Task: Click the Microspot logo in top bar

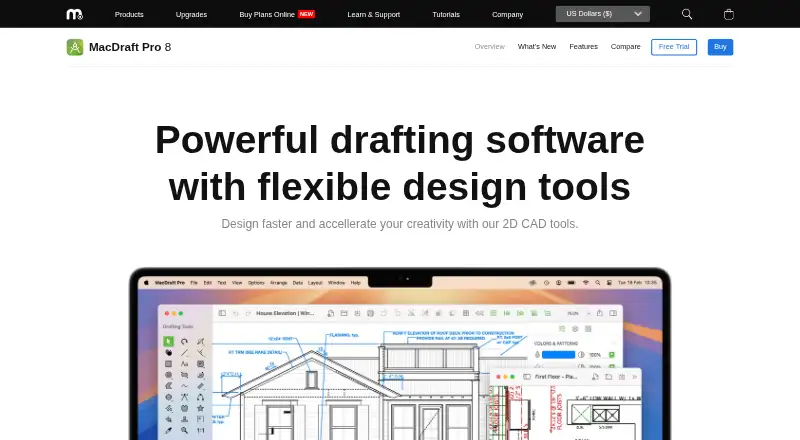Action: pos(74,14)
